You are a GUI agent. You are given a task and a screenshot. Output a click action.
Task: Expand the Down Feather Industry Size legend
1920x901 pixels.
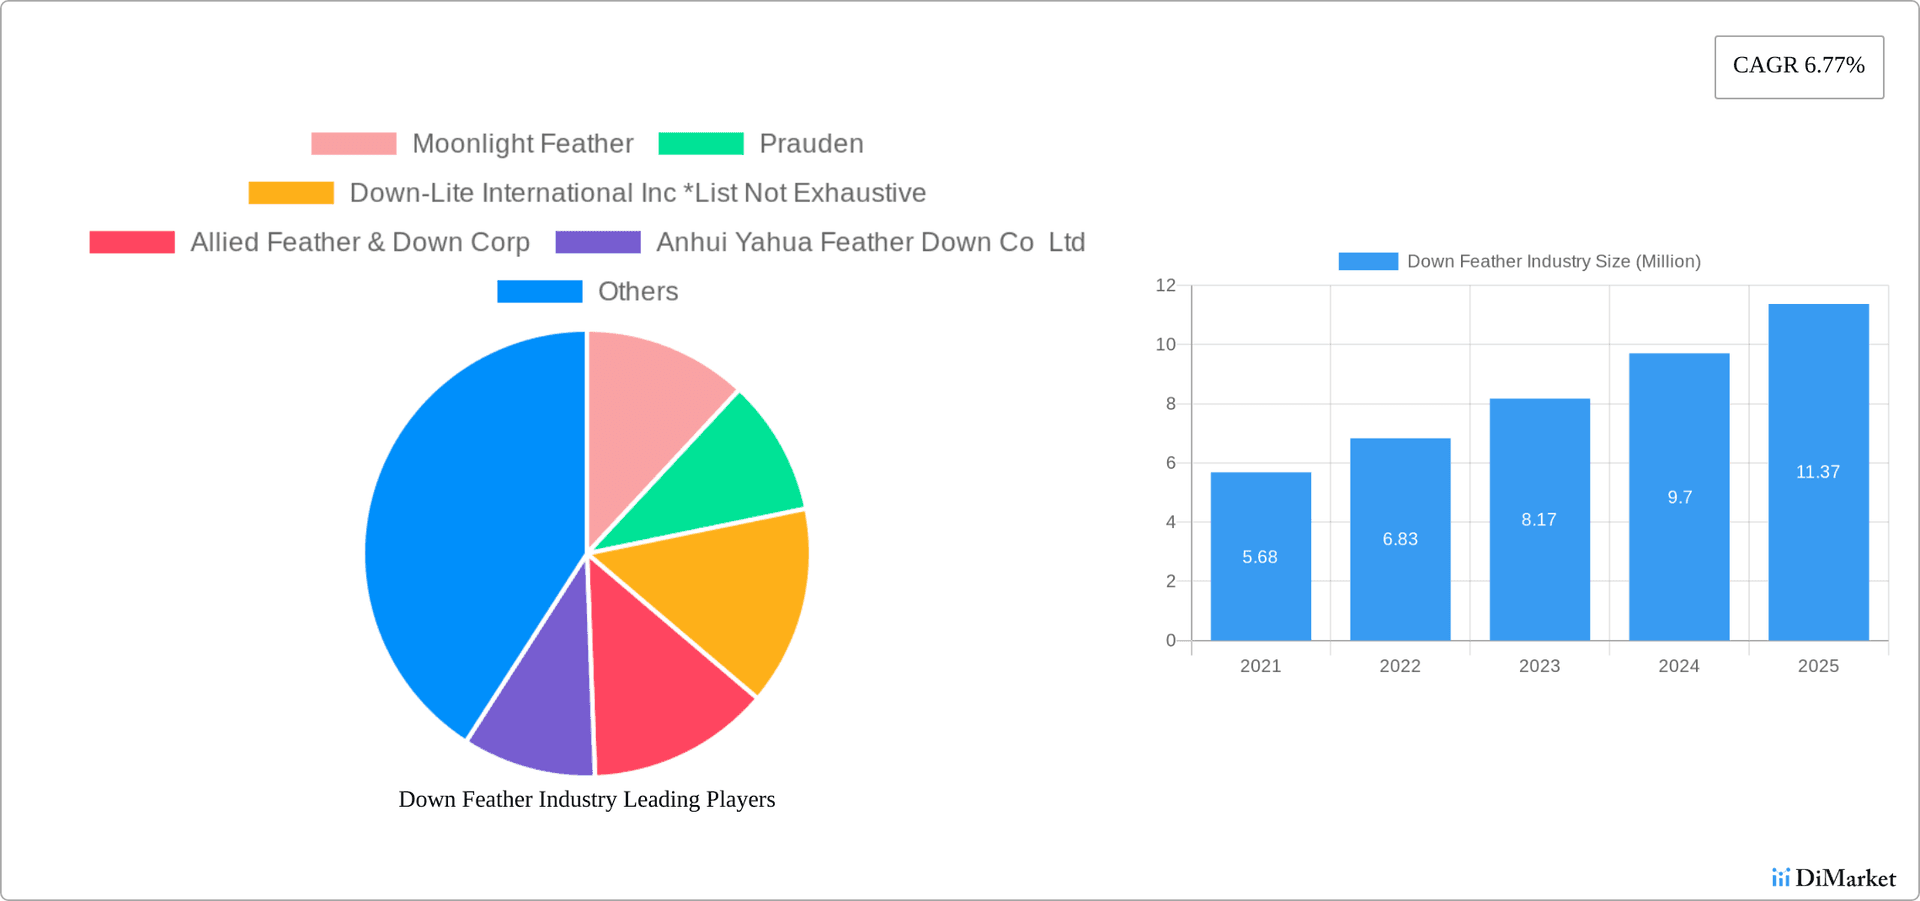(1520, 261)
